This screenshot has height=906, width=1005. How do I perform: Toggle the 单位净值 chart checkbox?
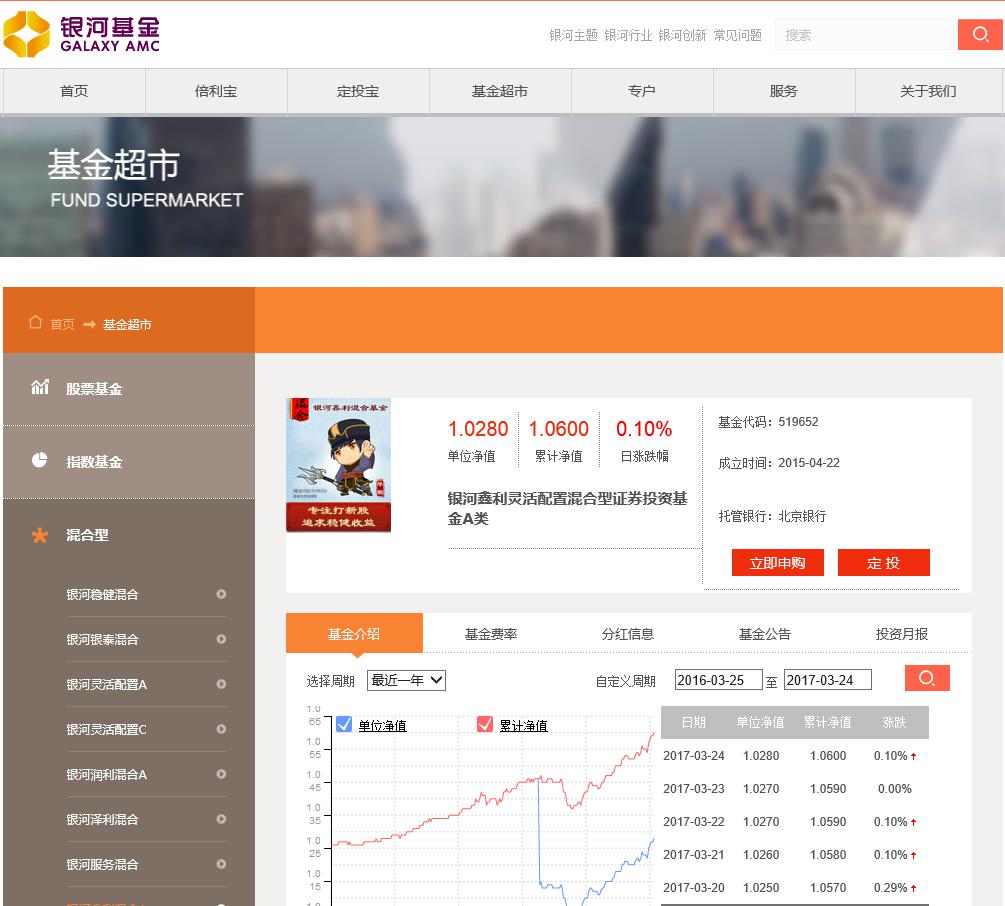point(344,725)
